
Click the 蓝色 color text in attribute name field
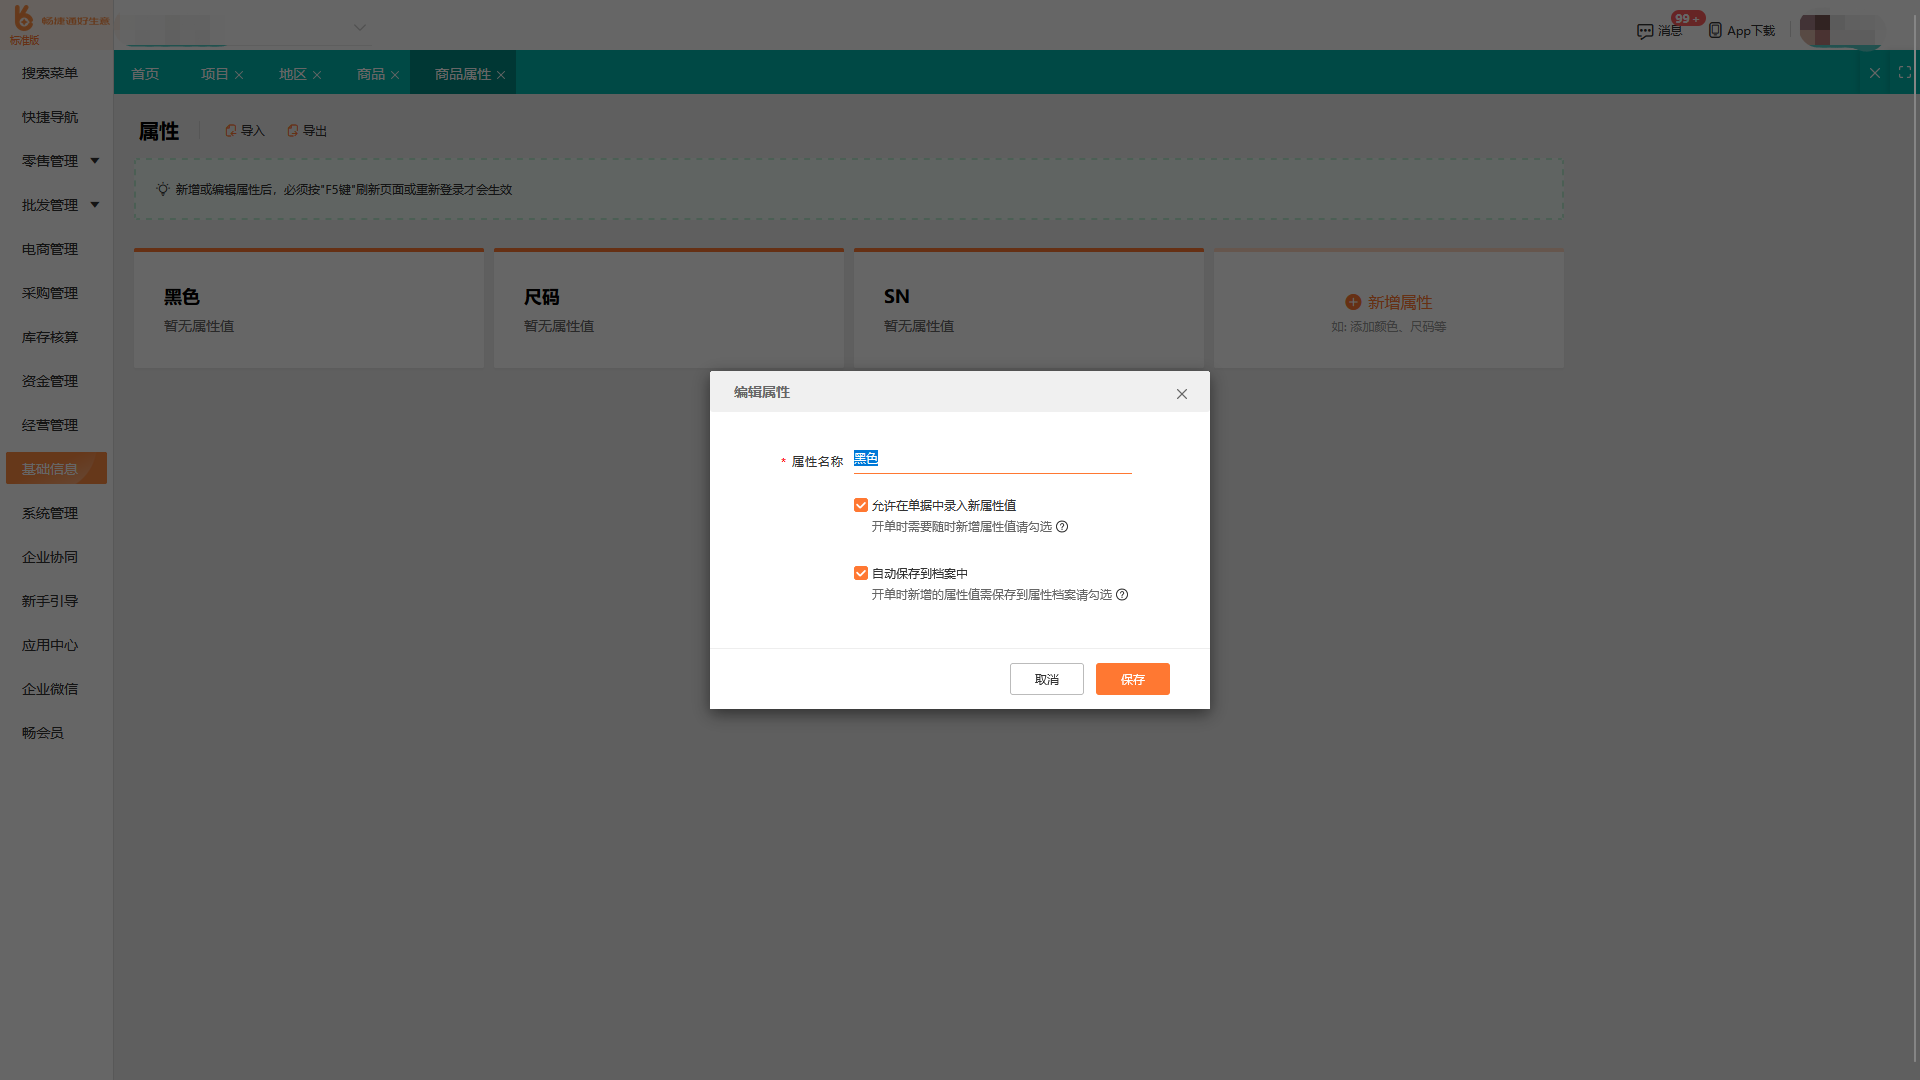coord(866,458)
